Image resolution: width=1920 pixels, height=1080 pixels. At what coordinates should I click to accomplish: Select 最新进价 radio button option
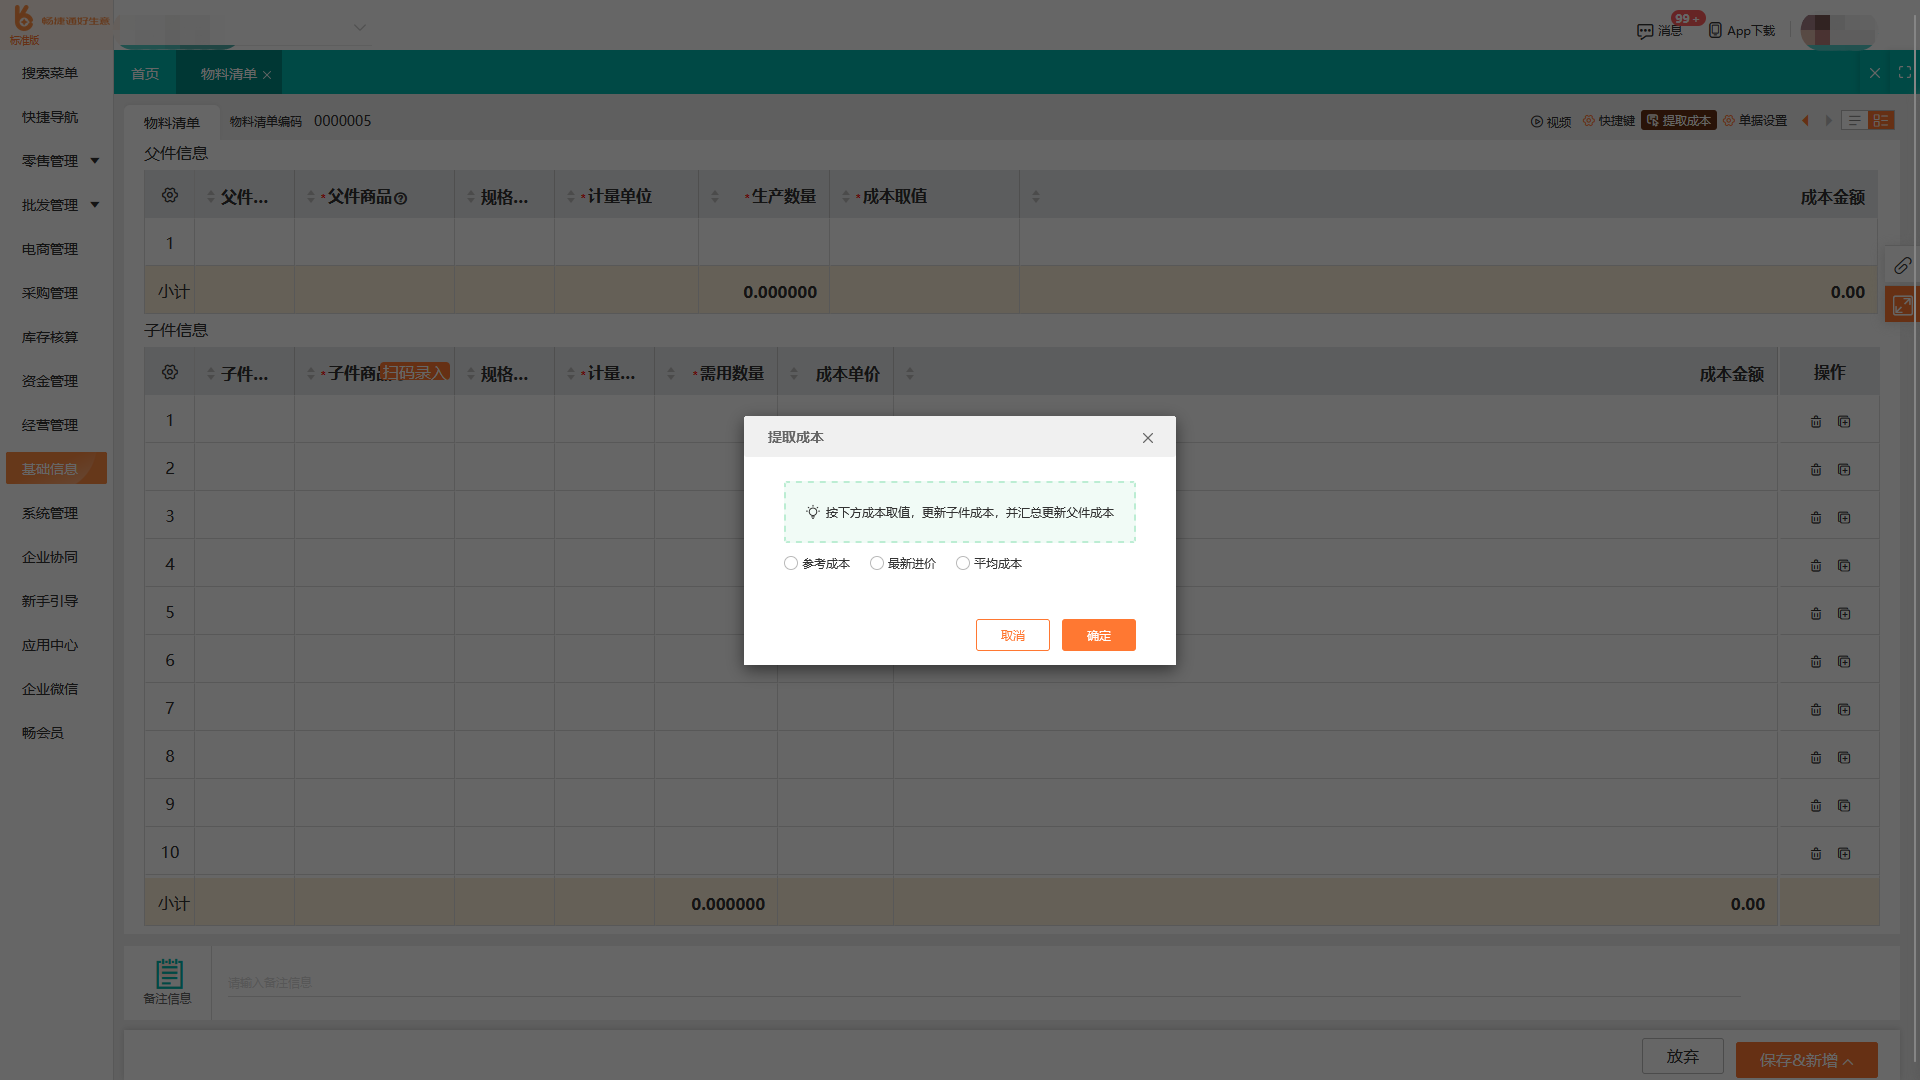876,563
